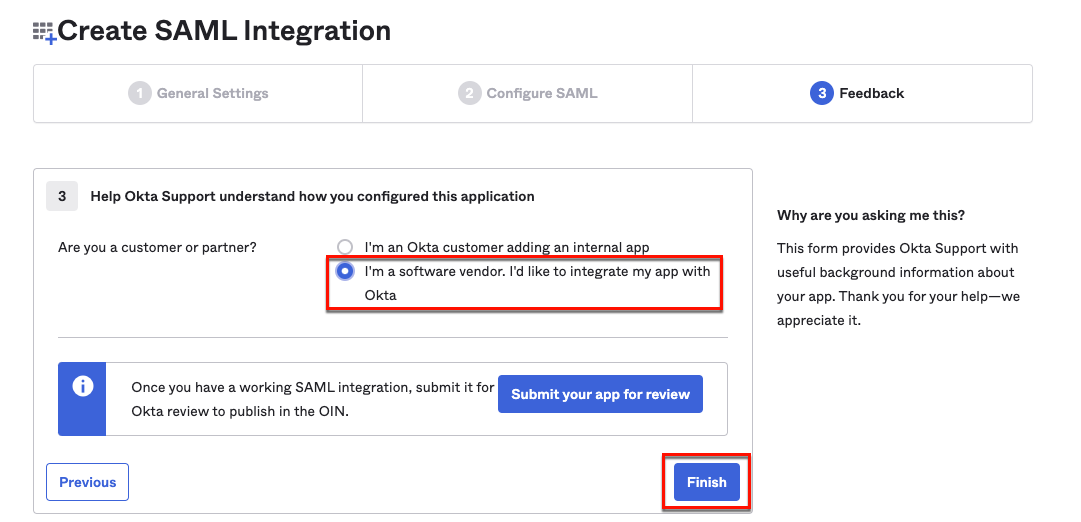Click the app grid icon beside the title
Screen dimensions: 1081x522
click(44, 33)
